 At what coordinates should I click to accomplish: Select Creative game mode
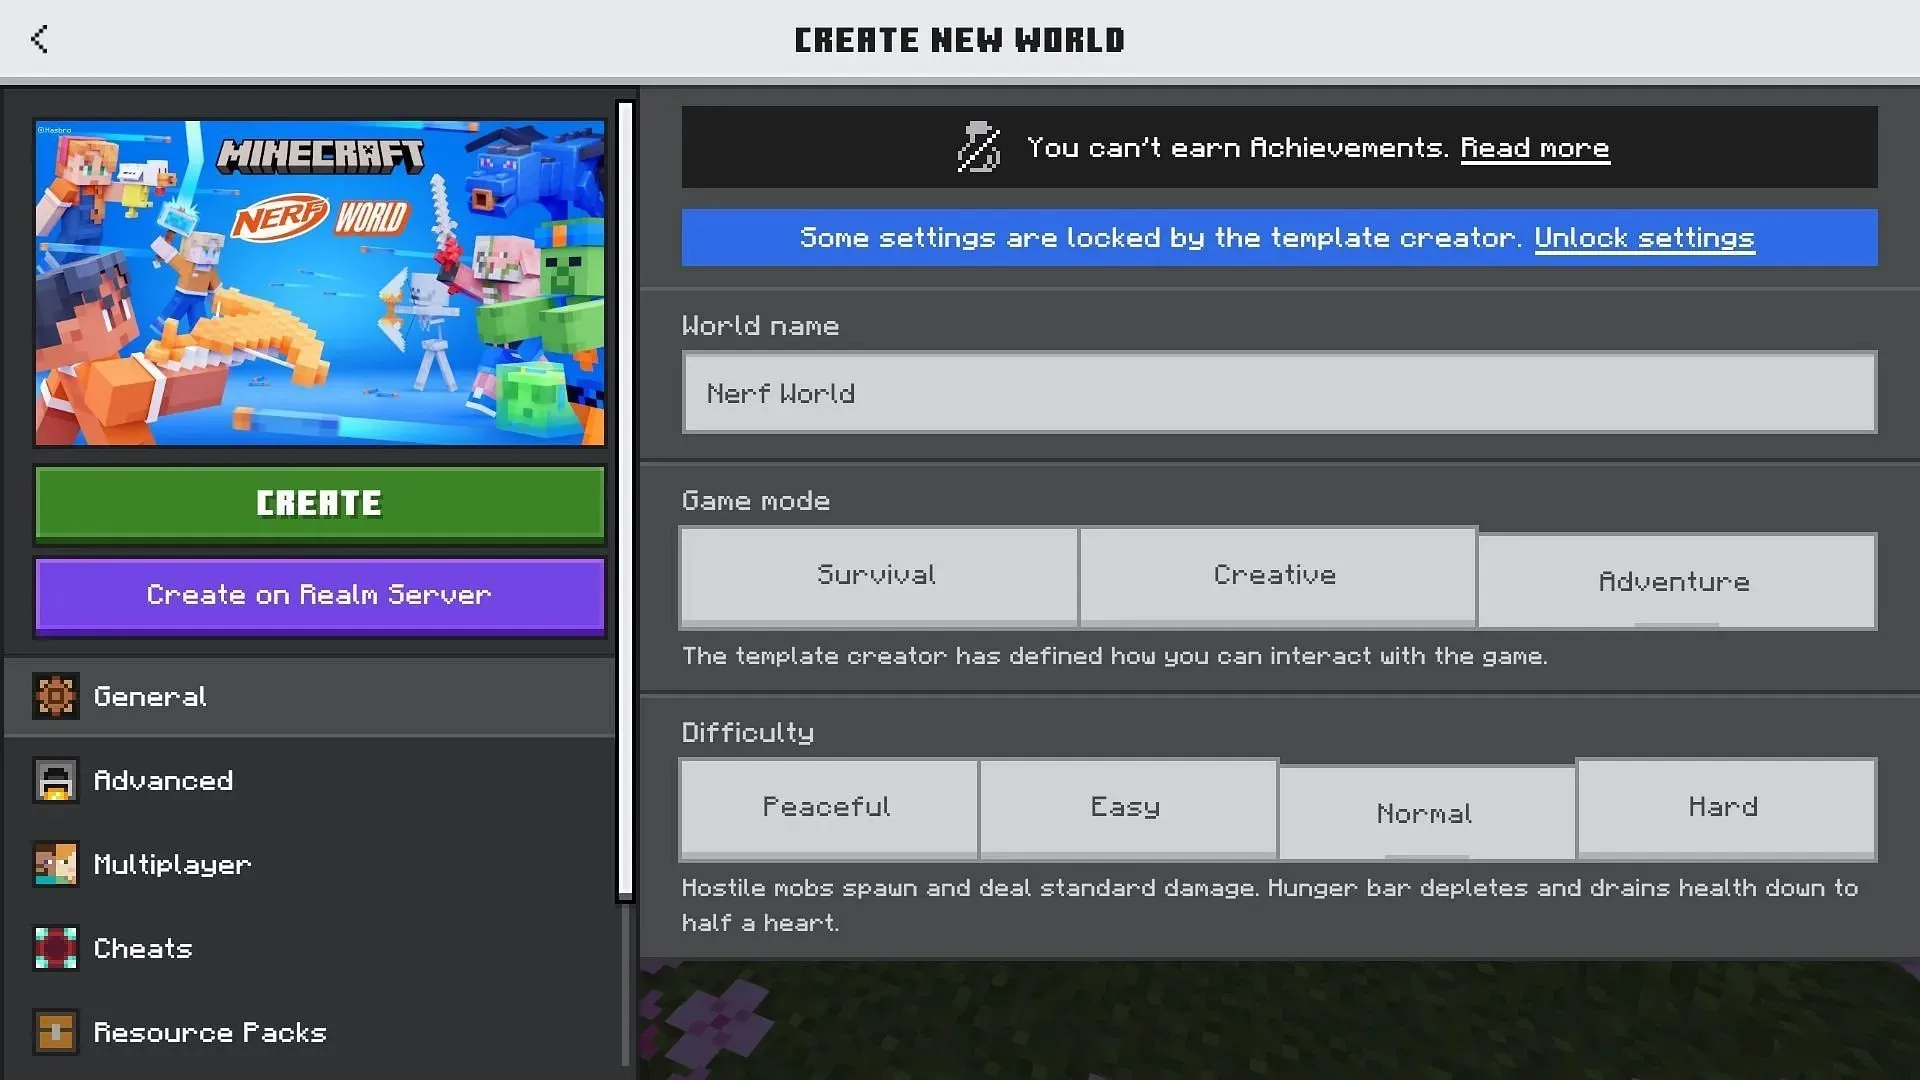tap(1275, 574)
